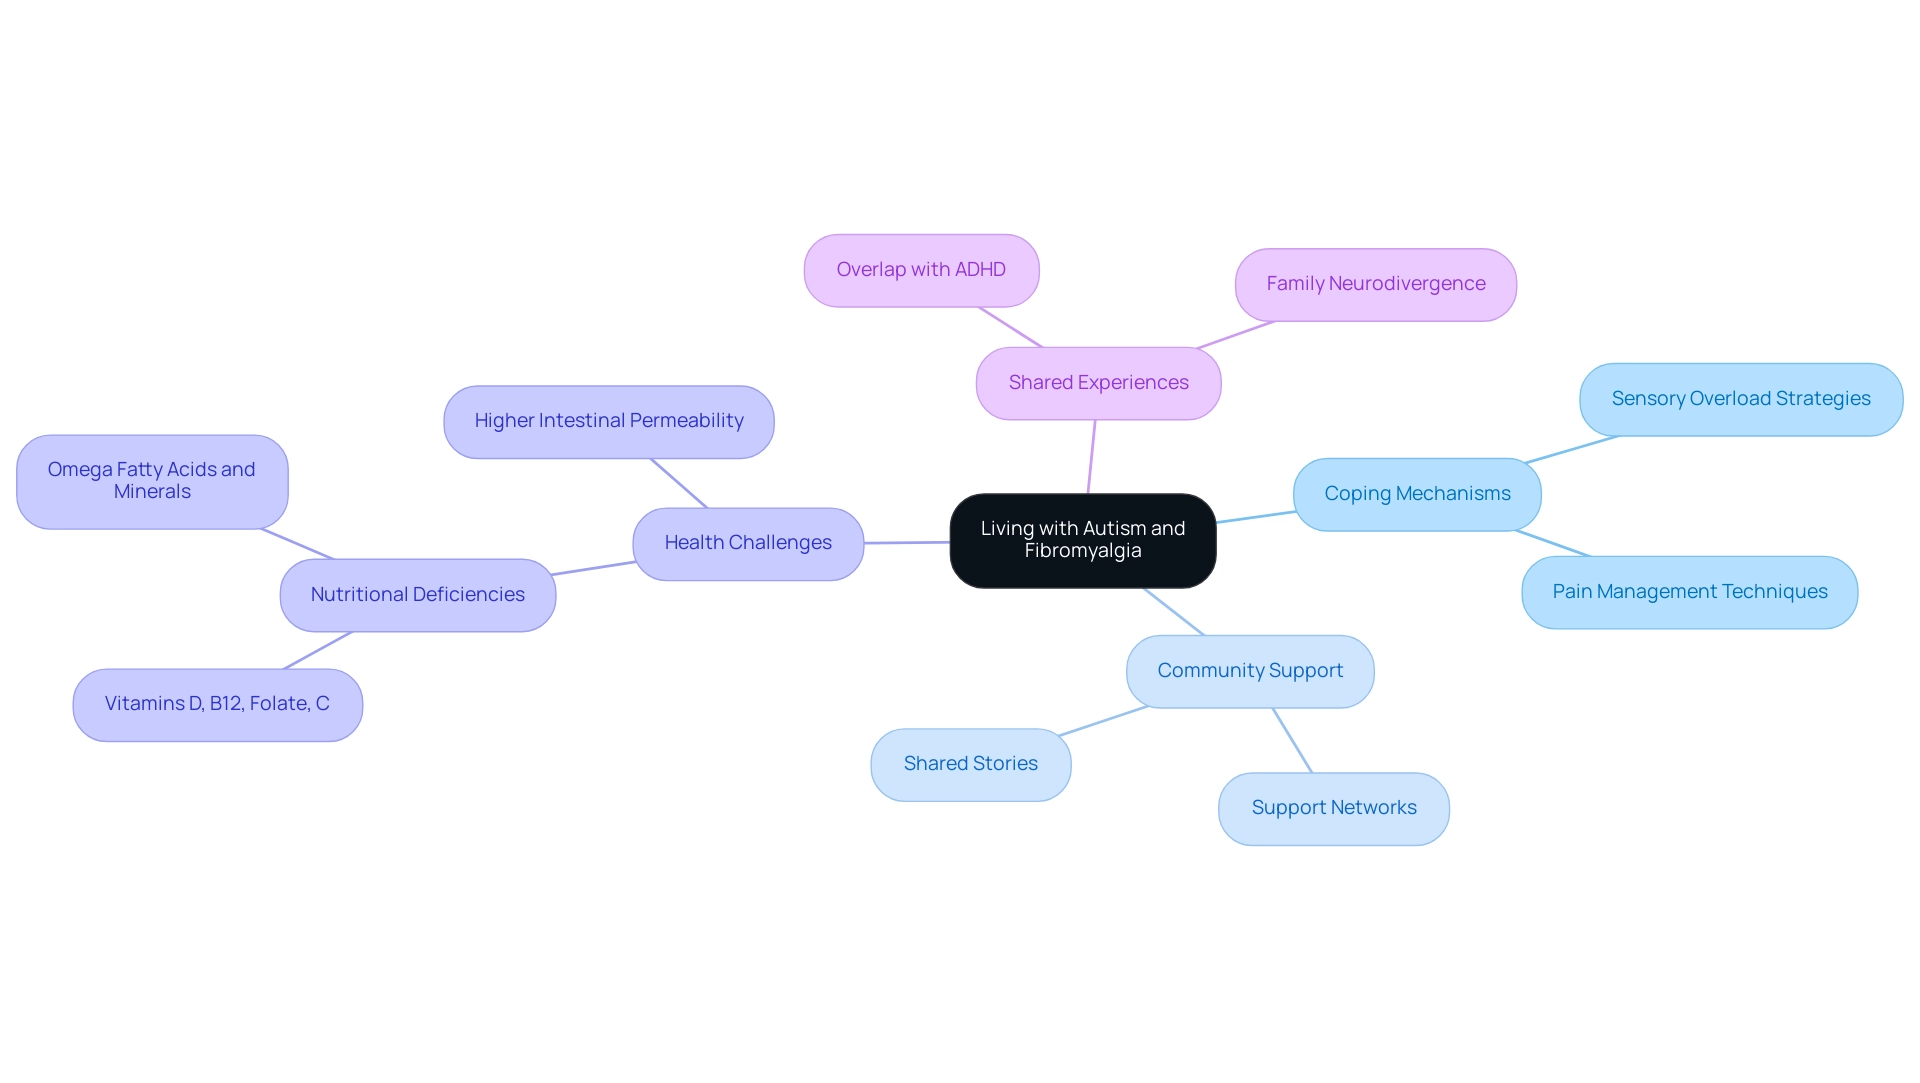Click the 'Community Support' node

1251,670
